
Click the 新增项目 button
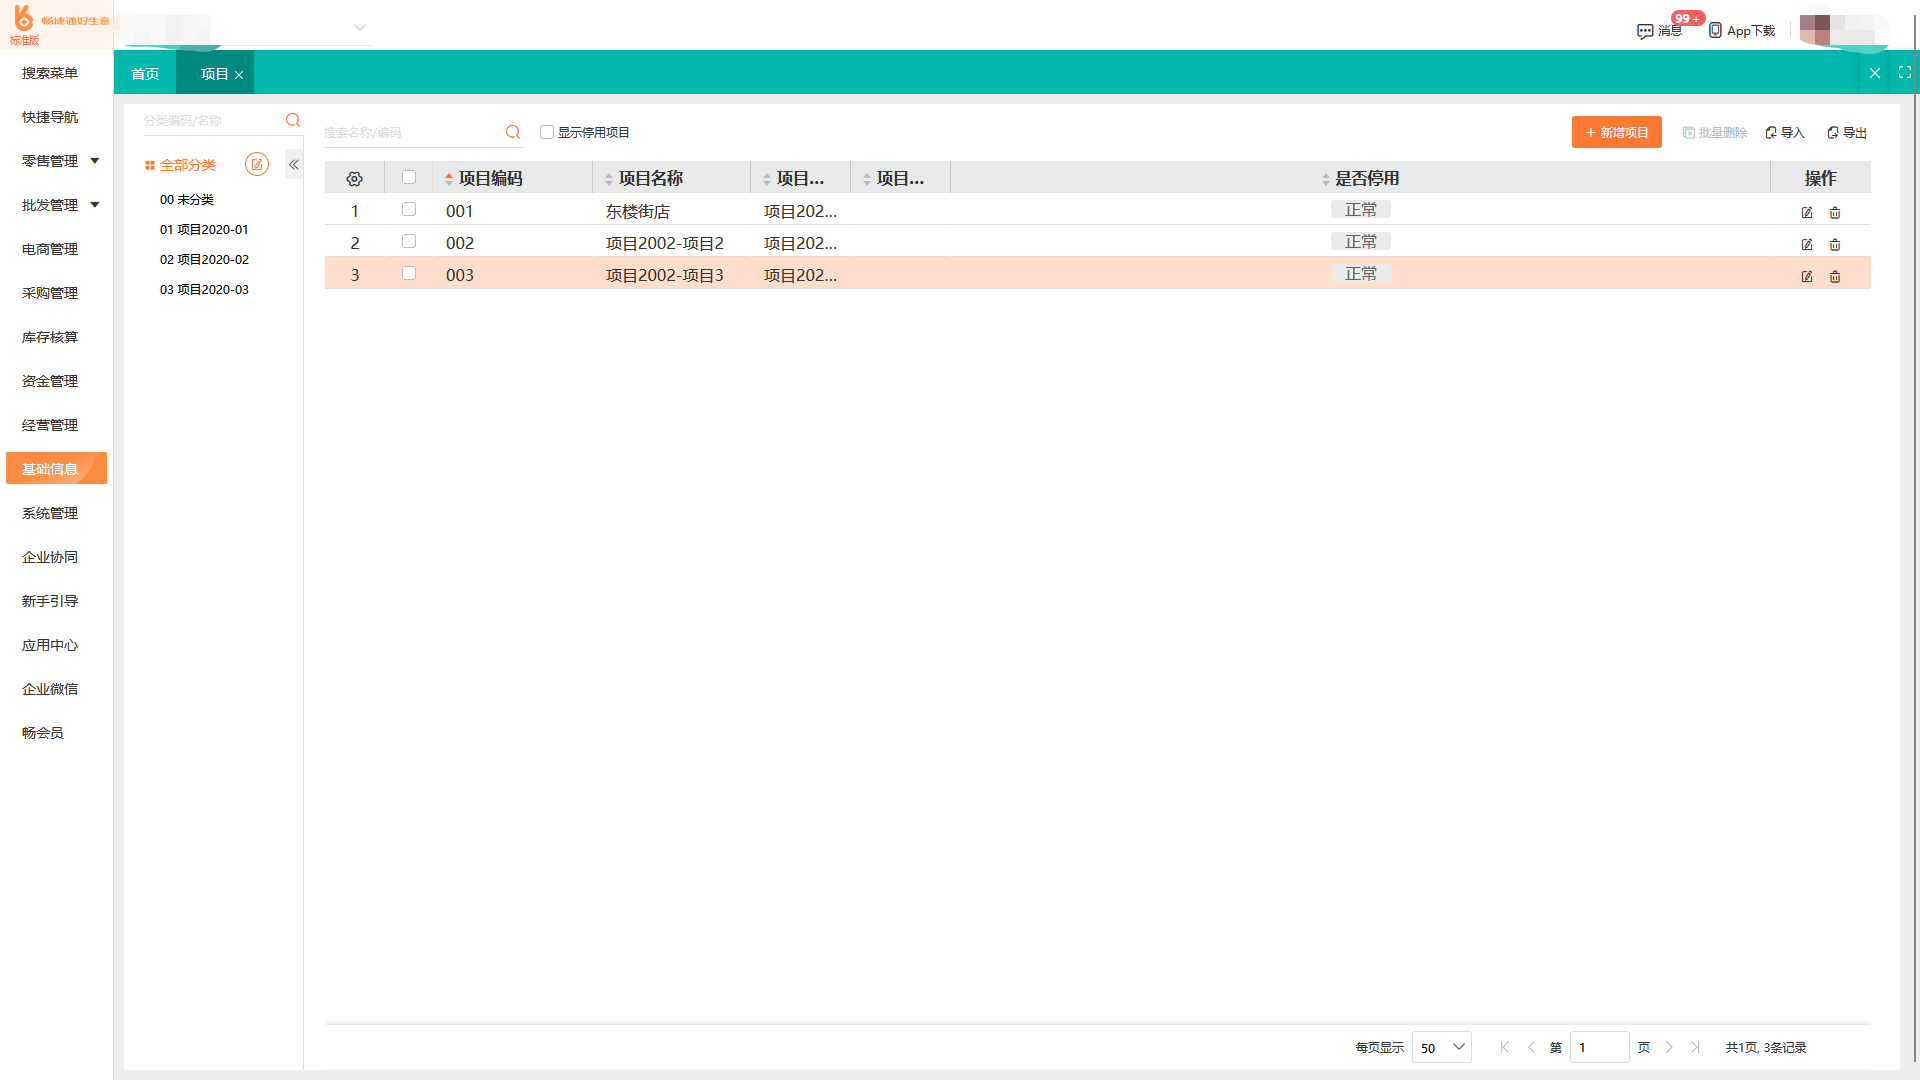(1615, 132)
